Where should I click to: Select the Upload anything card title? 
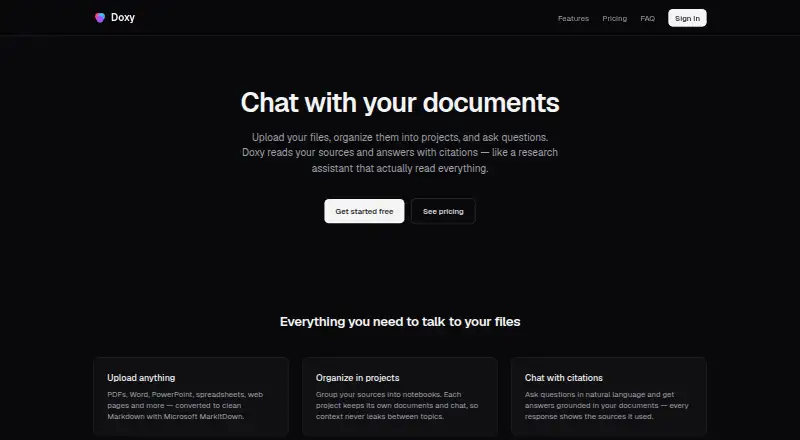point(141,378)
